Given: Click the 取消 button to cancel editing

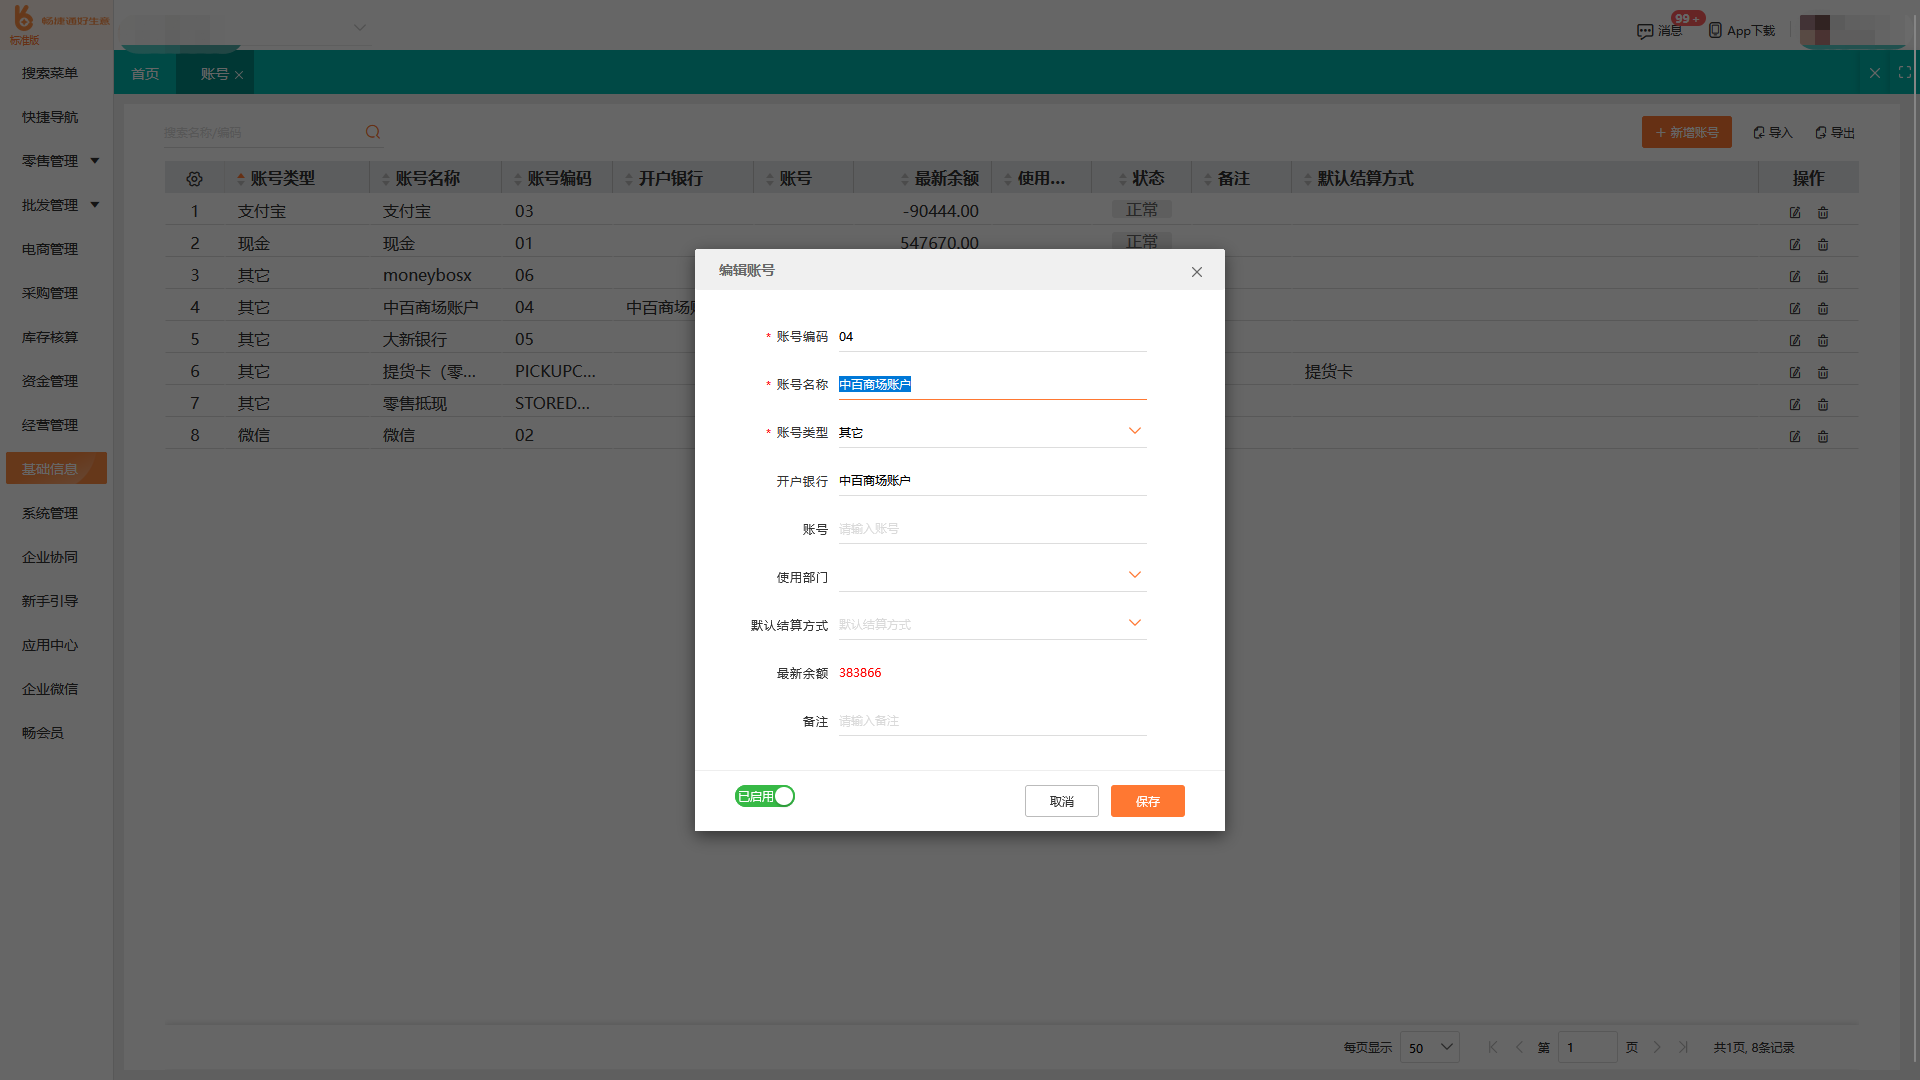Looking at the screenshot, I should click(x=1062, y=800).
